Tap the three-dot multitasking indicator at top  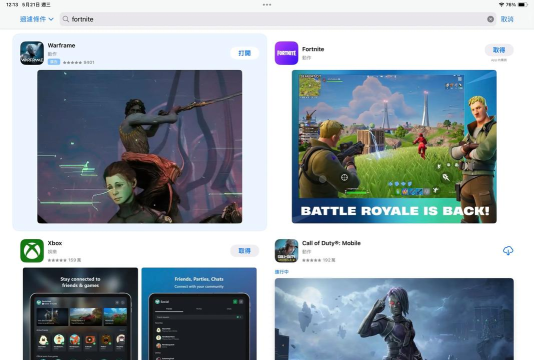tap(267, 5)
